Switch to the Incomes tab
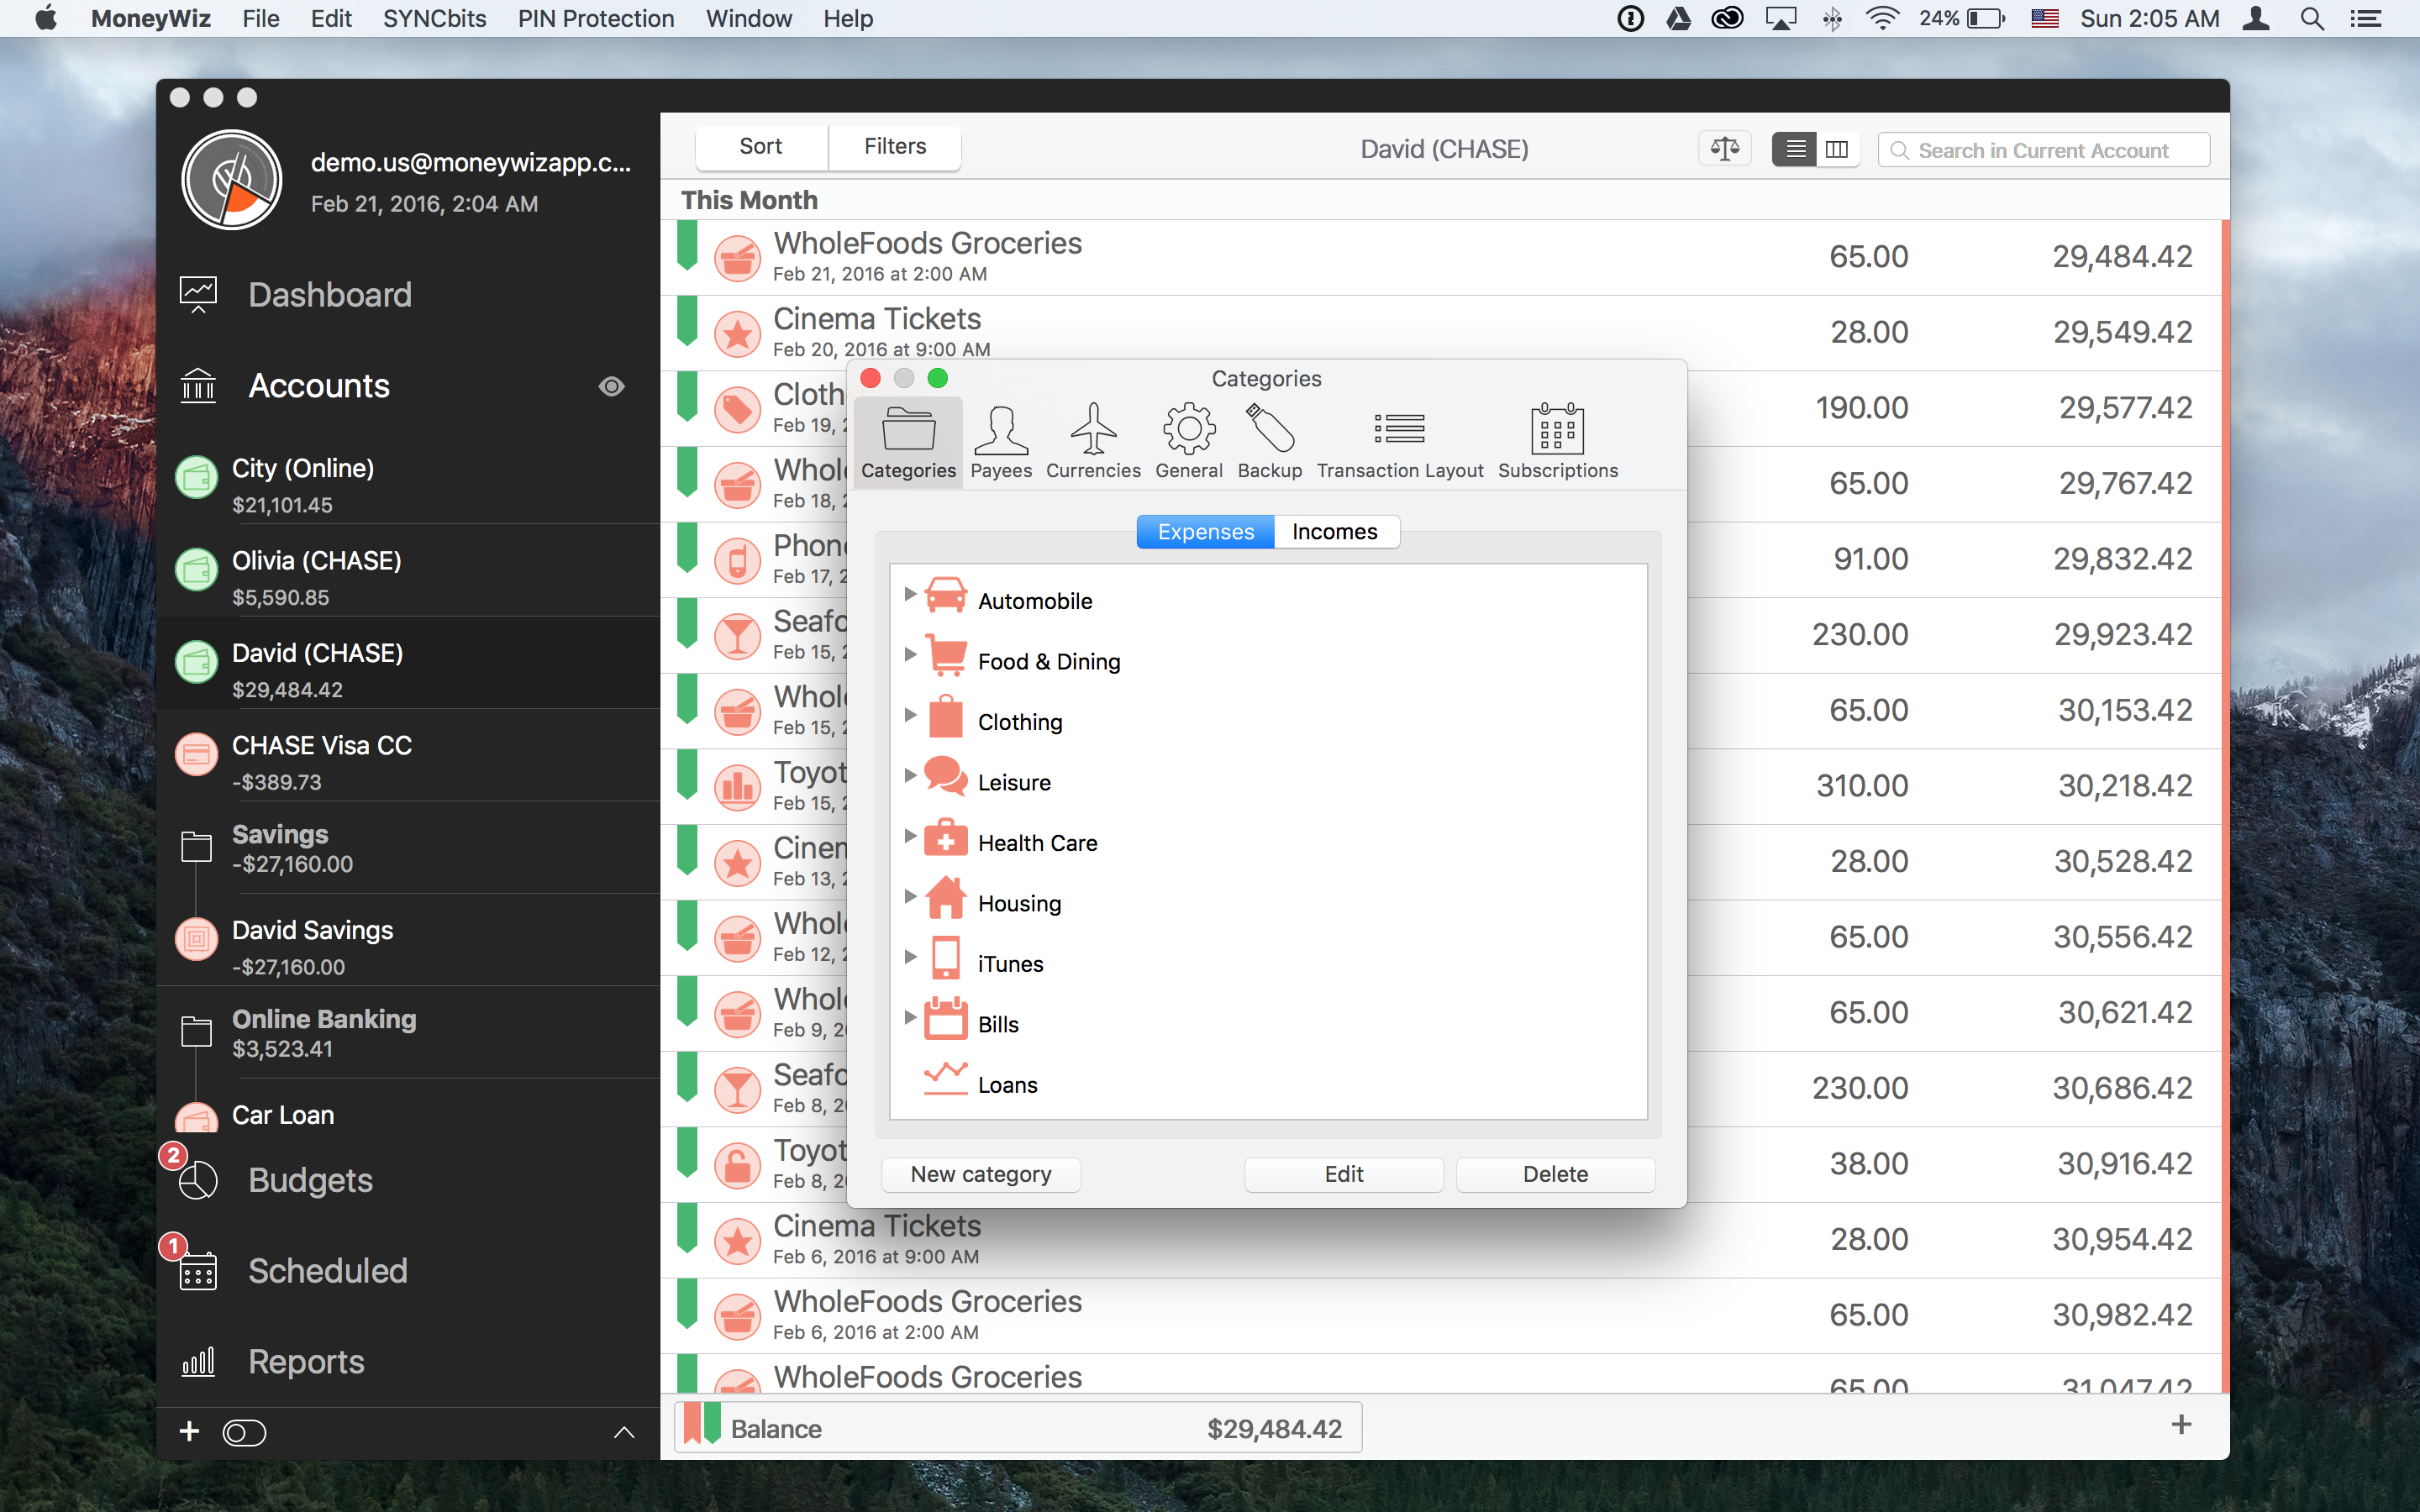 coord(1333,531)
